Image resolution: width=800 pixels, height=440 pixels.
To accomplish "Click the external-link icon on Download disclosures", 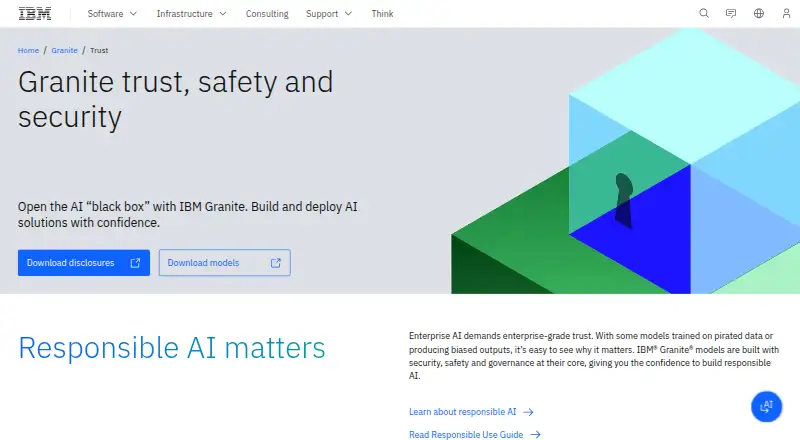I will click(x=135, y=263).
